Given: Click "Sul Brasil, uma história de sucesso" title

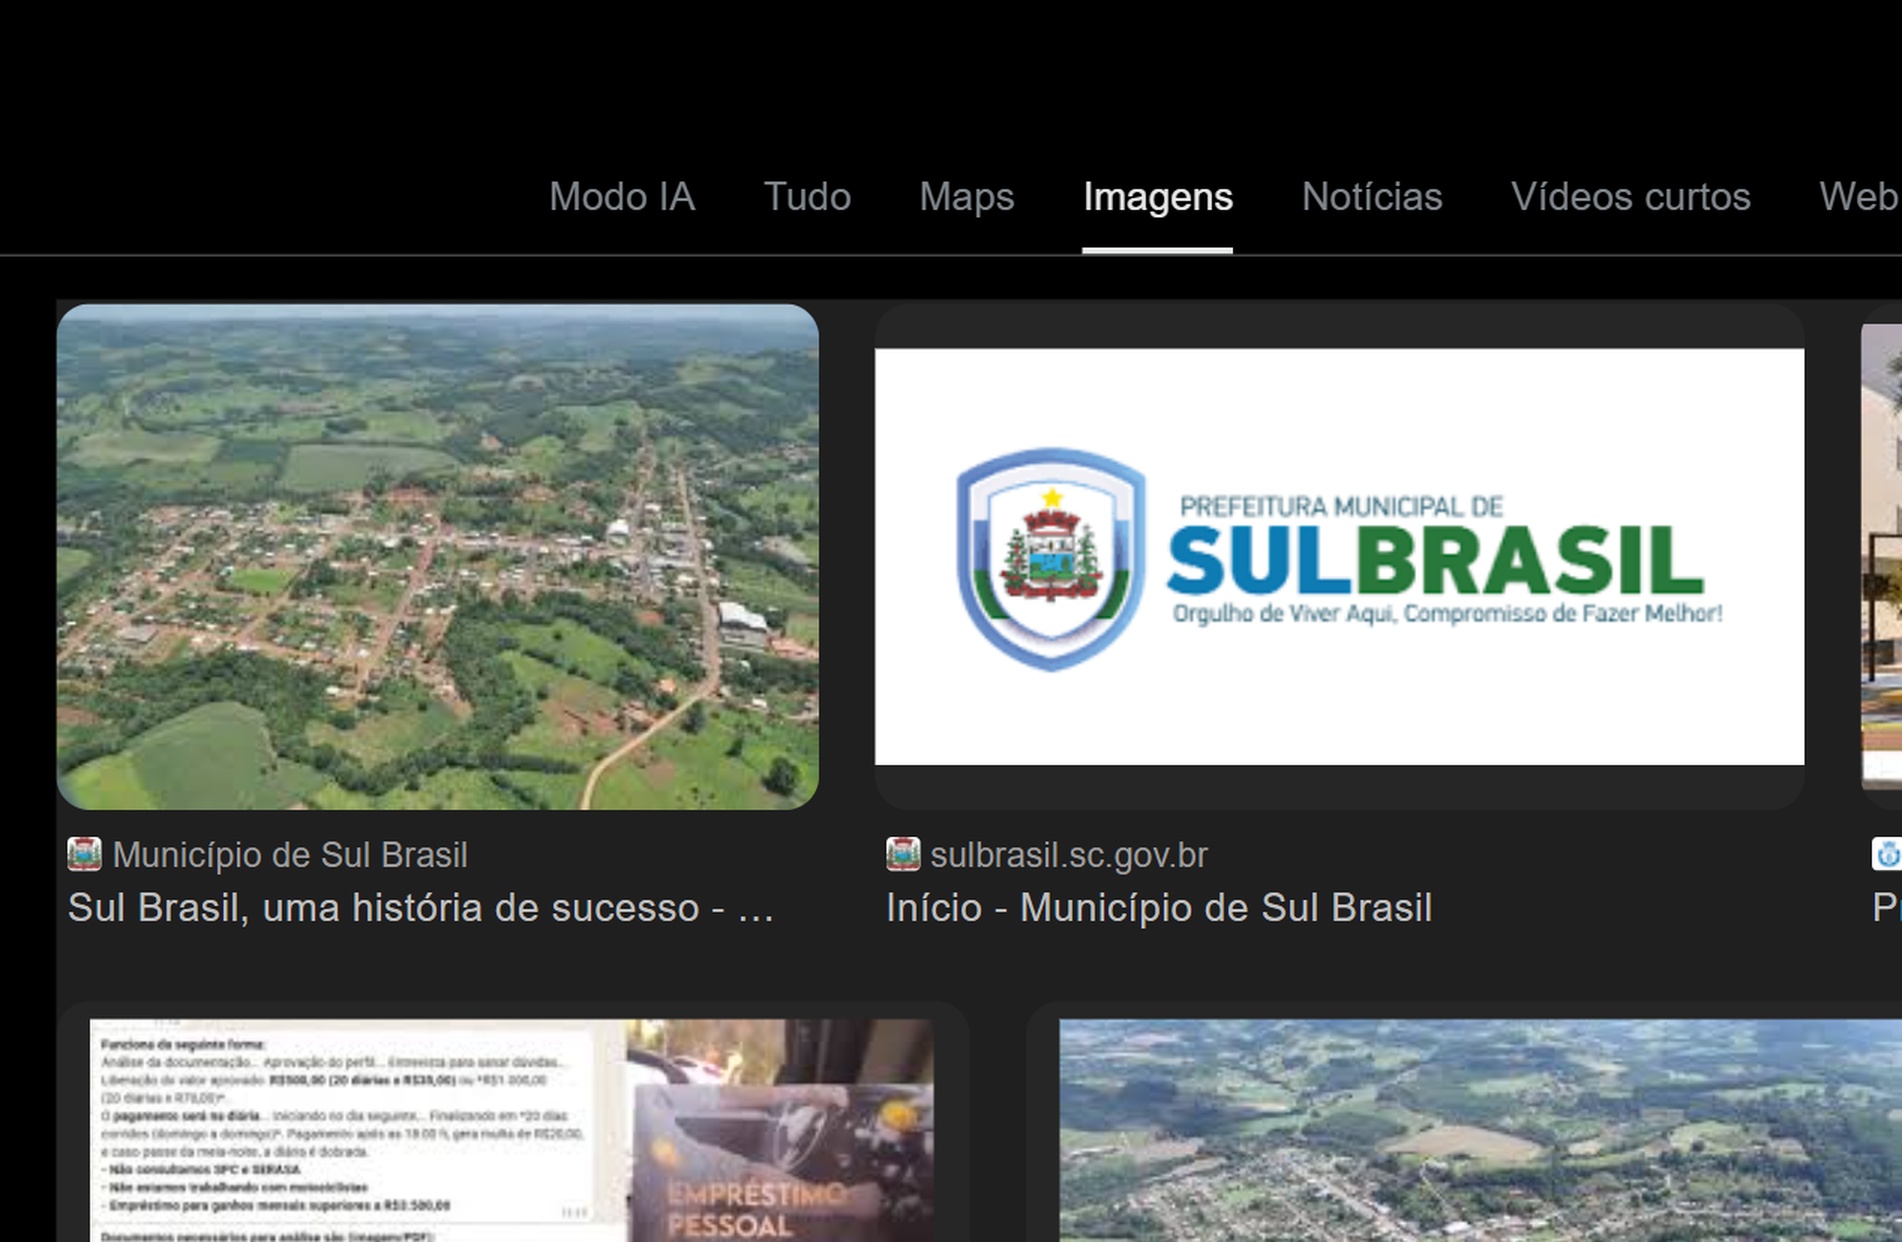Looking at the screenshot, I should pos(420,908).
